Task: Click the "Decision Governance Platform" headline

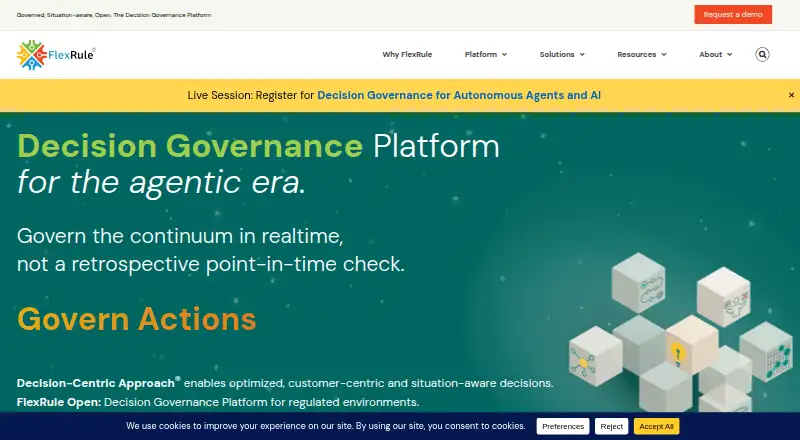Action: click(258, 146)
